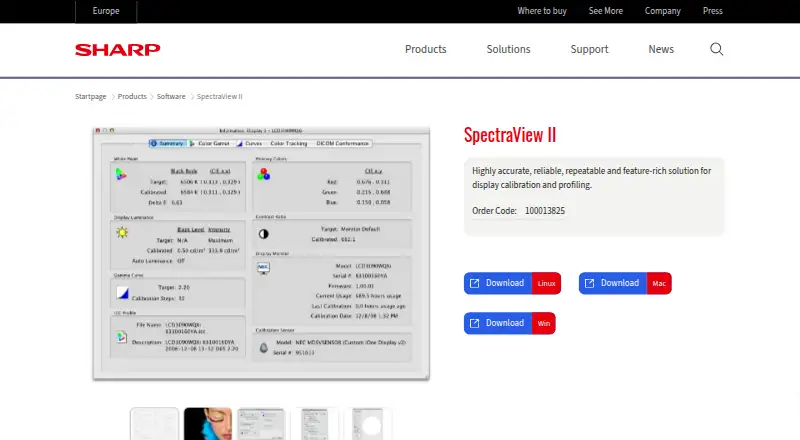Open the Products menu

pos(426,49)
